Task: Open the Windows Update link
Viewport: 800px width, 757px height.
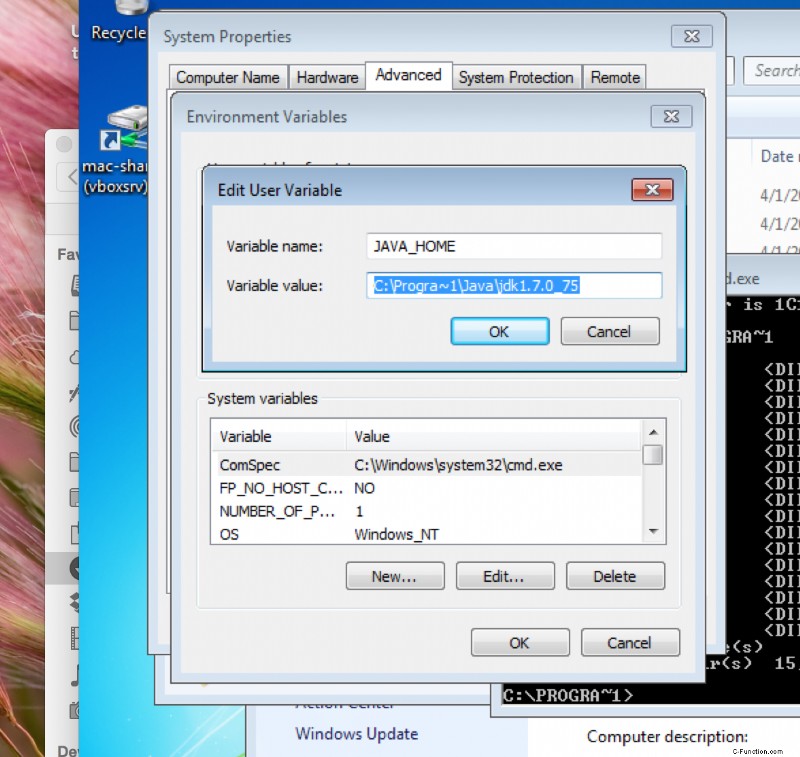Action: click(x=356, y=733)
